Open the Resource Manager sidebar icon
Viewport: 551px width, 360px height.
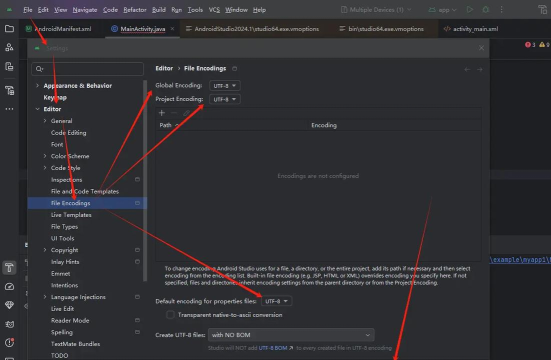coord(9,66)
